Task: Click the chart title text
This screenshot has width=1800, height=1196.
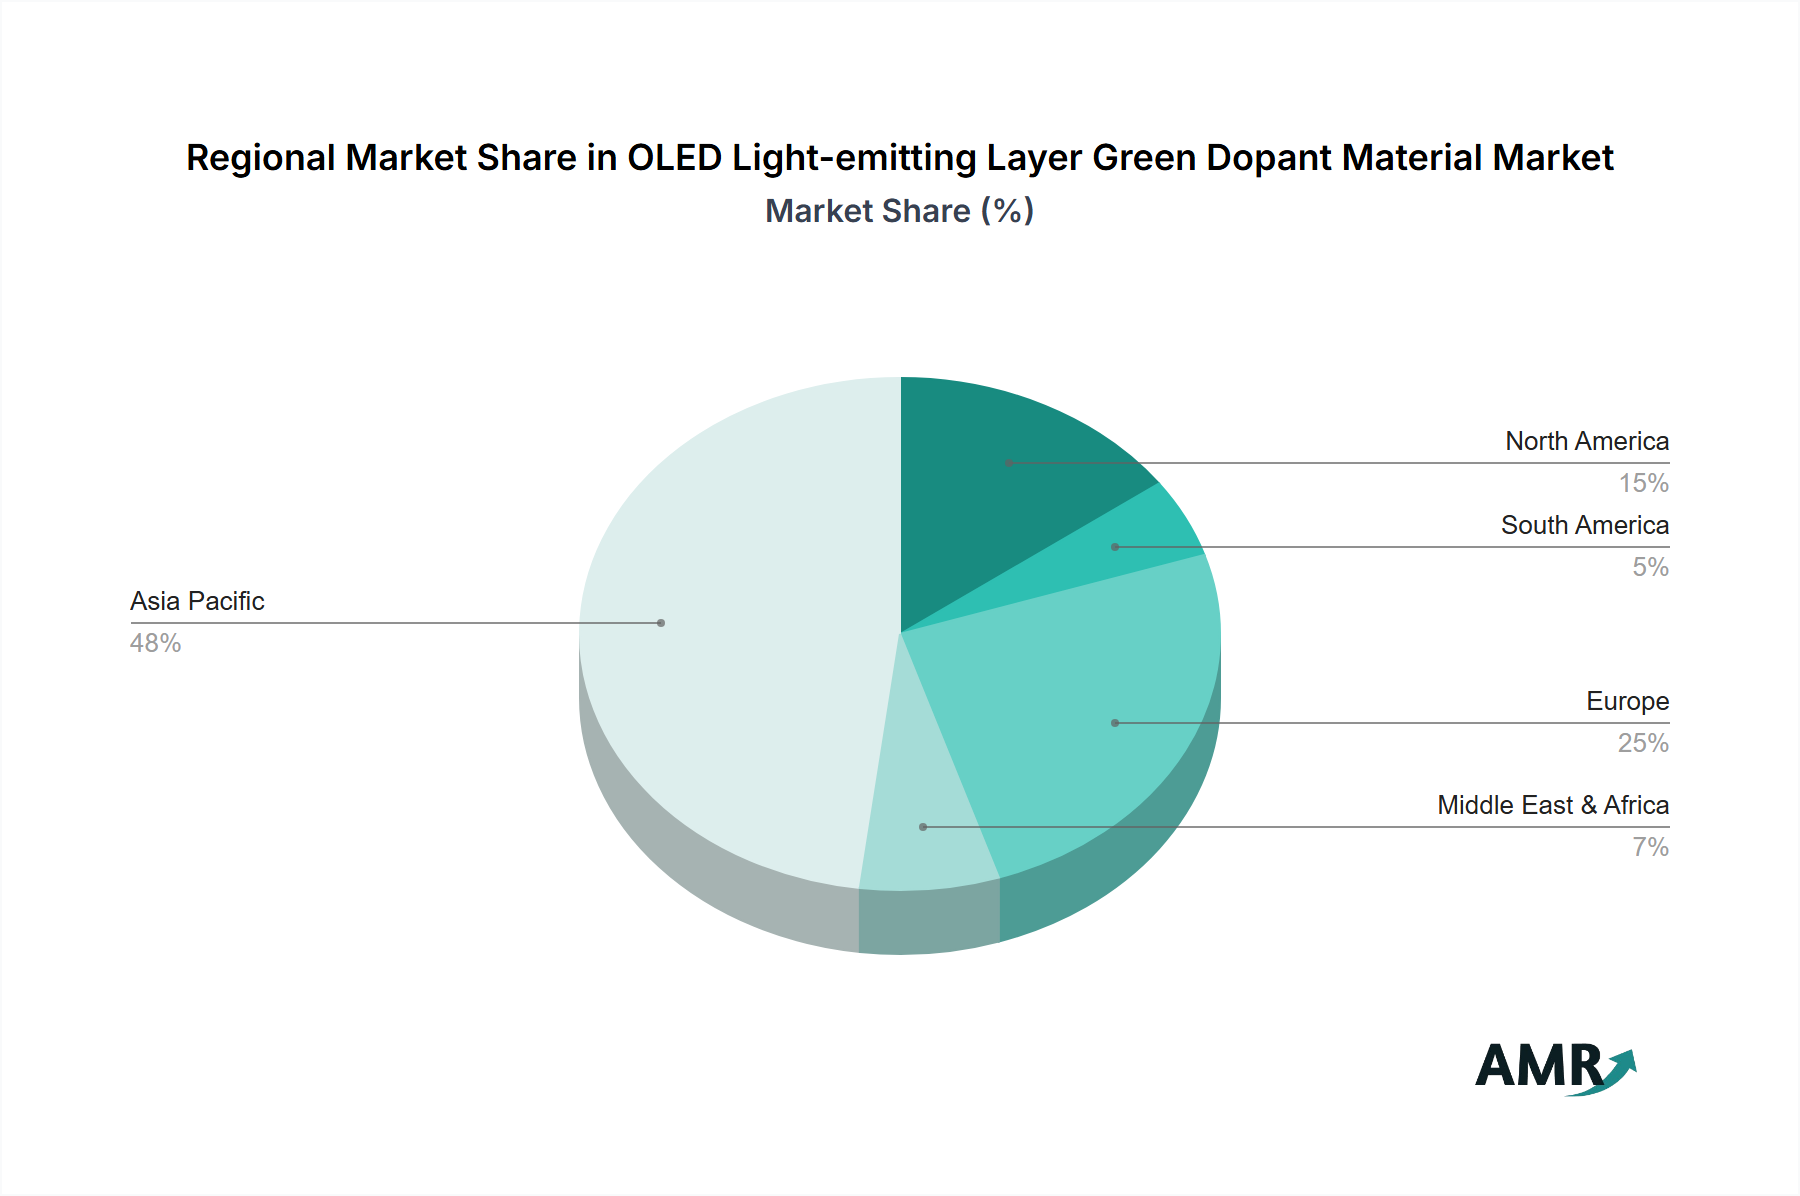Action: click(x=899, y=157)
